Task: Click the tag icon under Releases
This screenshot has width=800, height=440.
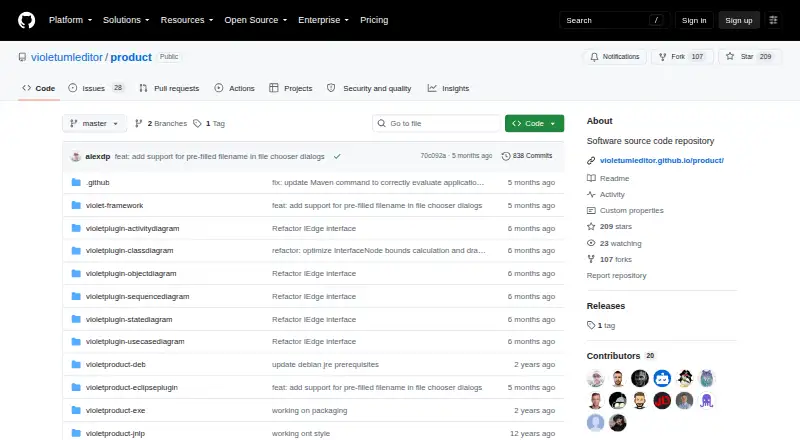Action: (x=591, y=325)
